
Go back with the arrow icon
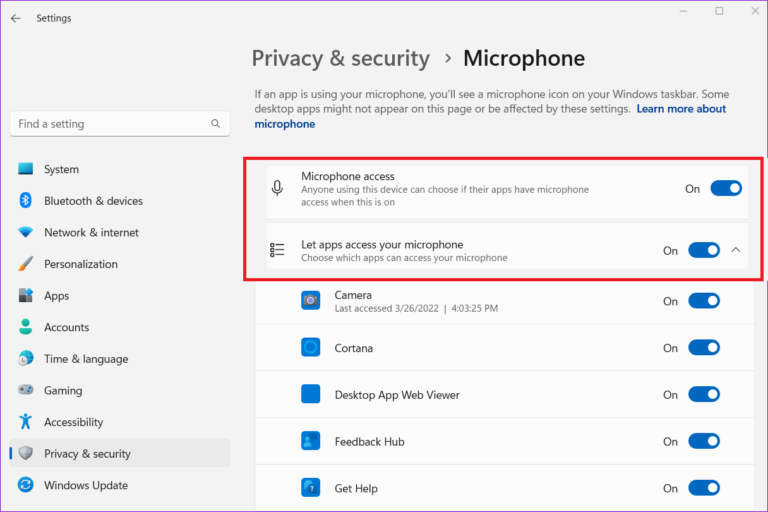coord(16,18)
